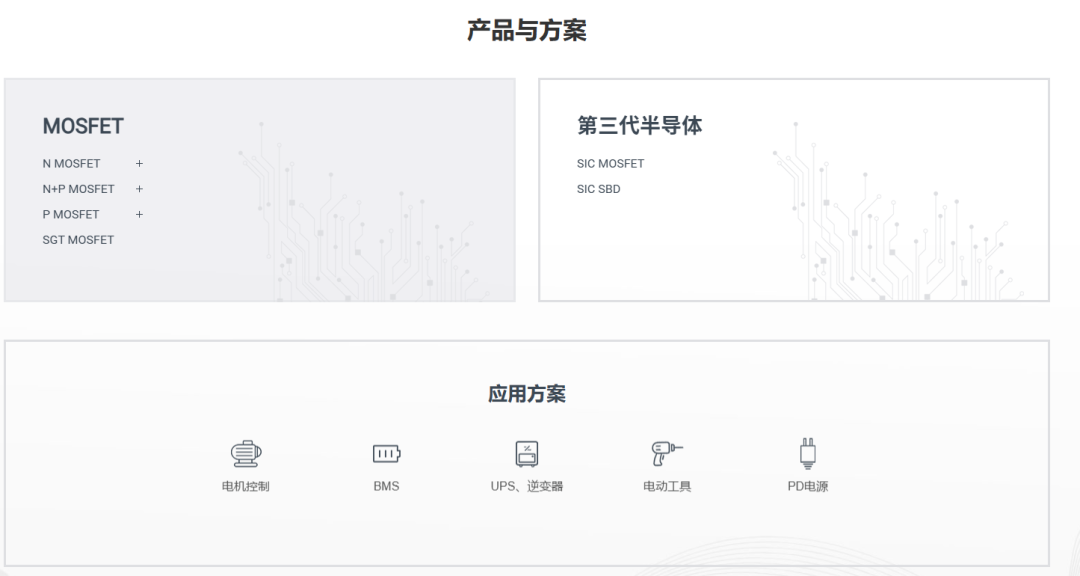Expand the N+P MOSFET category
Viewport: 1080px width, 576px height.
point(78,189)
